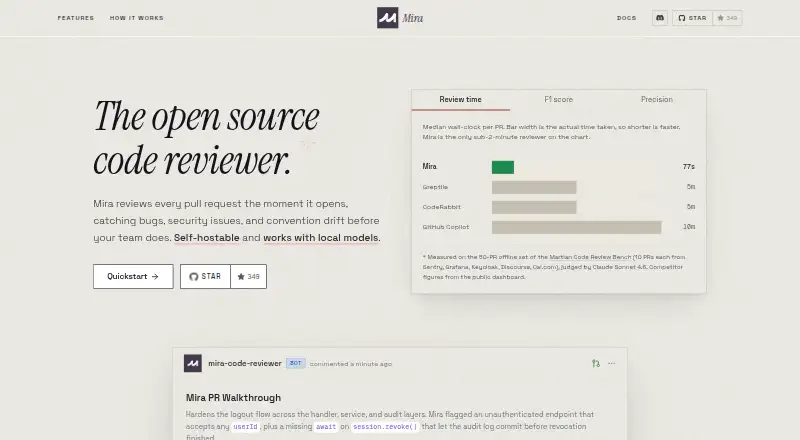This screenshot has height=440, width=800.
Task: Click the Greptile bar in the chart
Action: pos(534,187)
